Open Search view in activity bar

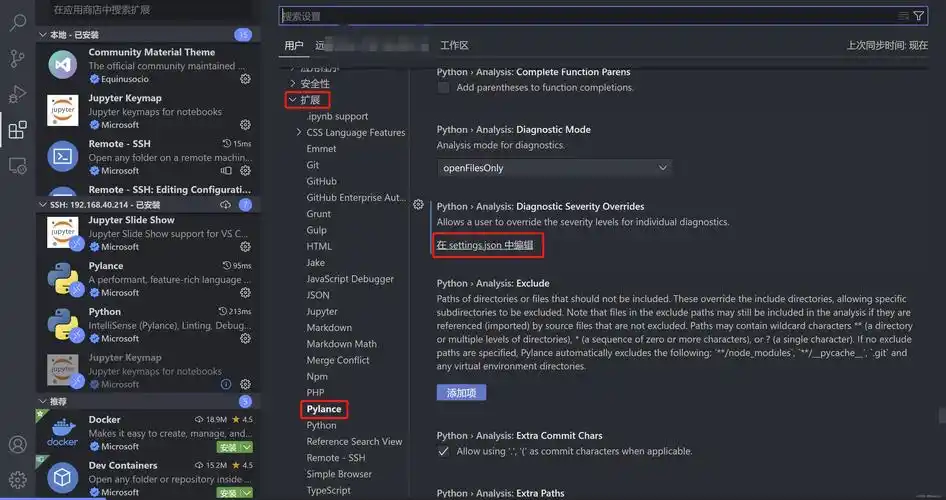point(17,23)
